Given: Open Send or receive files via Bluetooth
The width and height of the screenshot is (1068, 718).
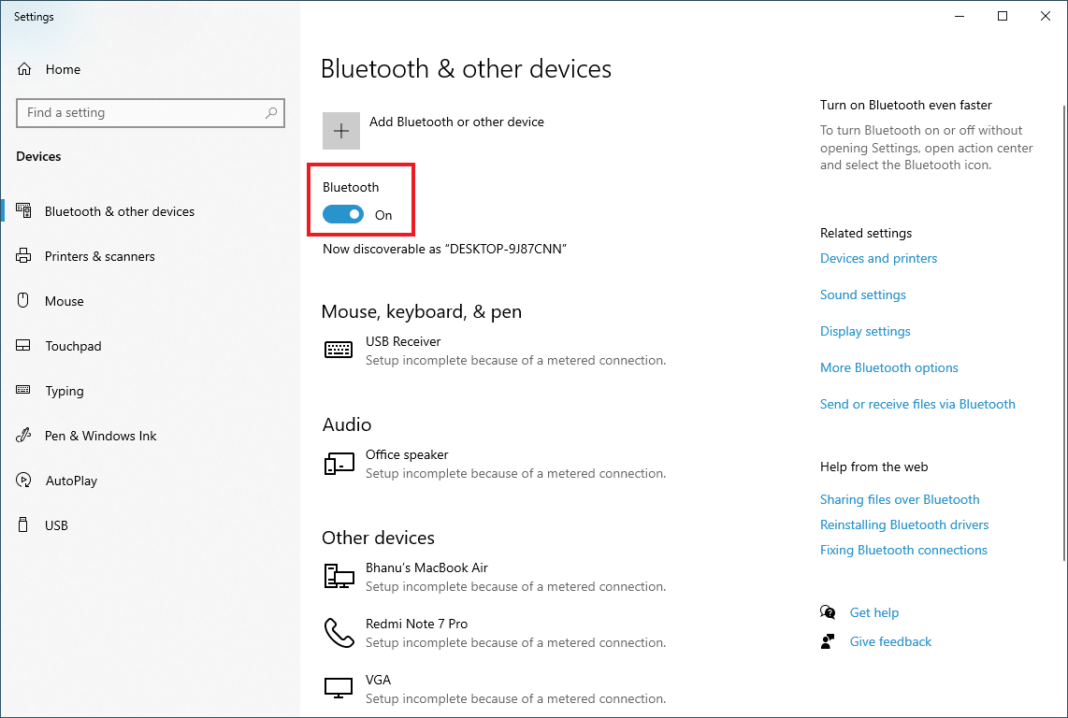Looking at the screenshot, I should click(x=917, y=403).
